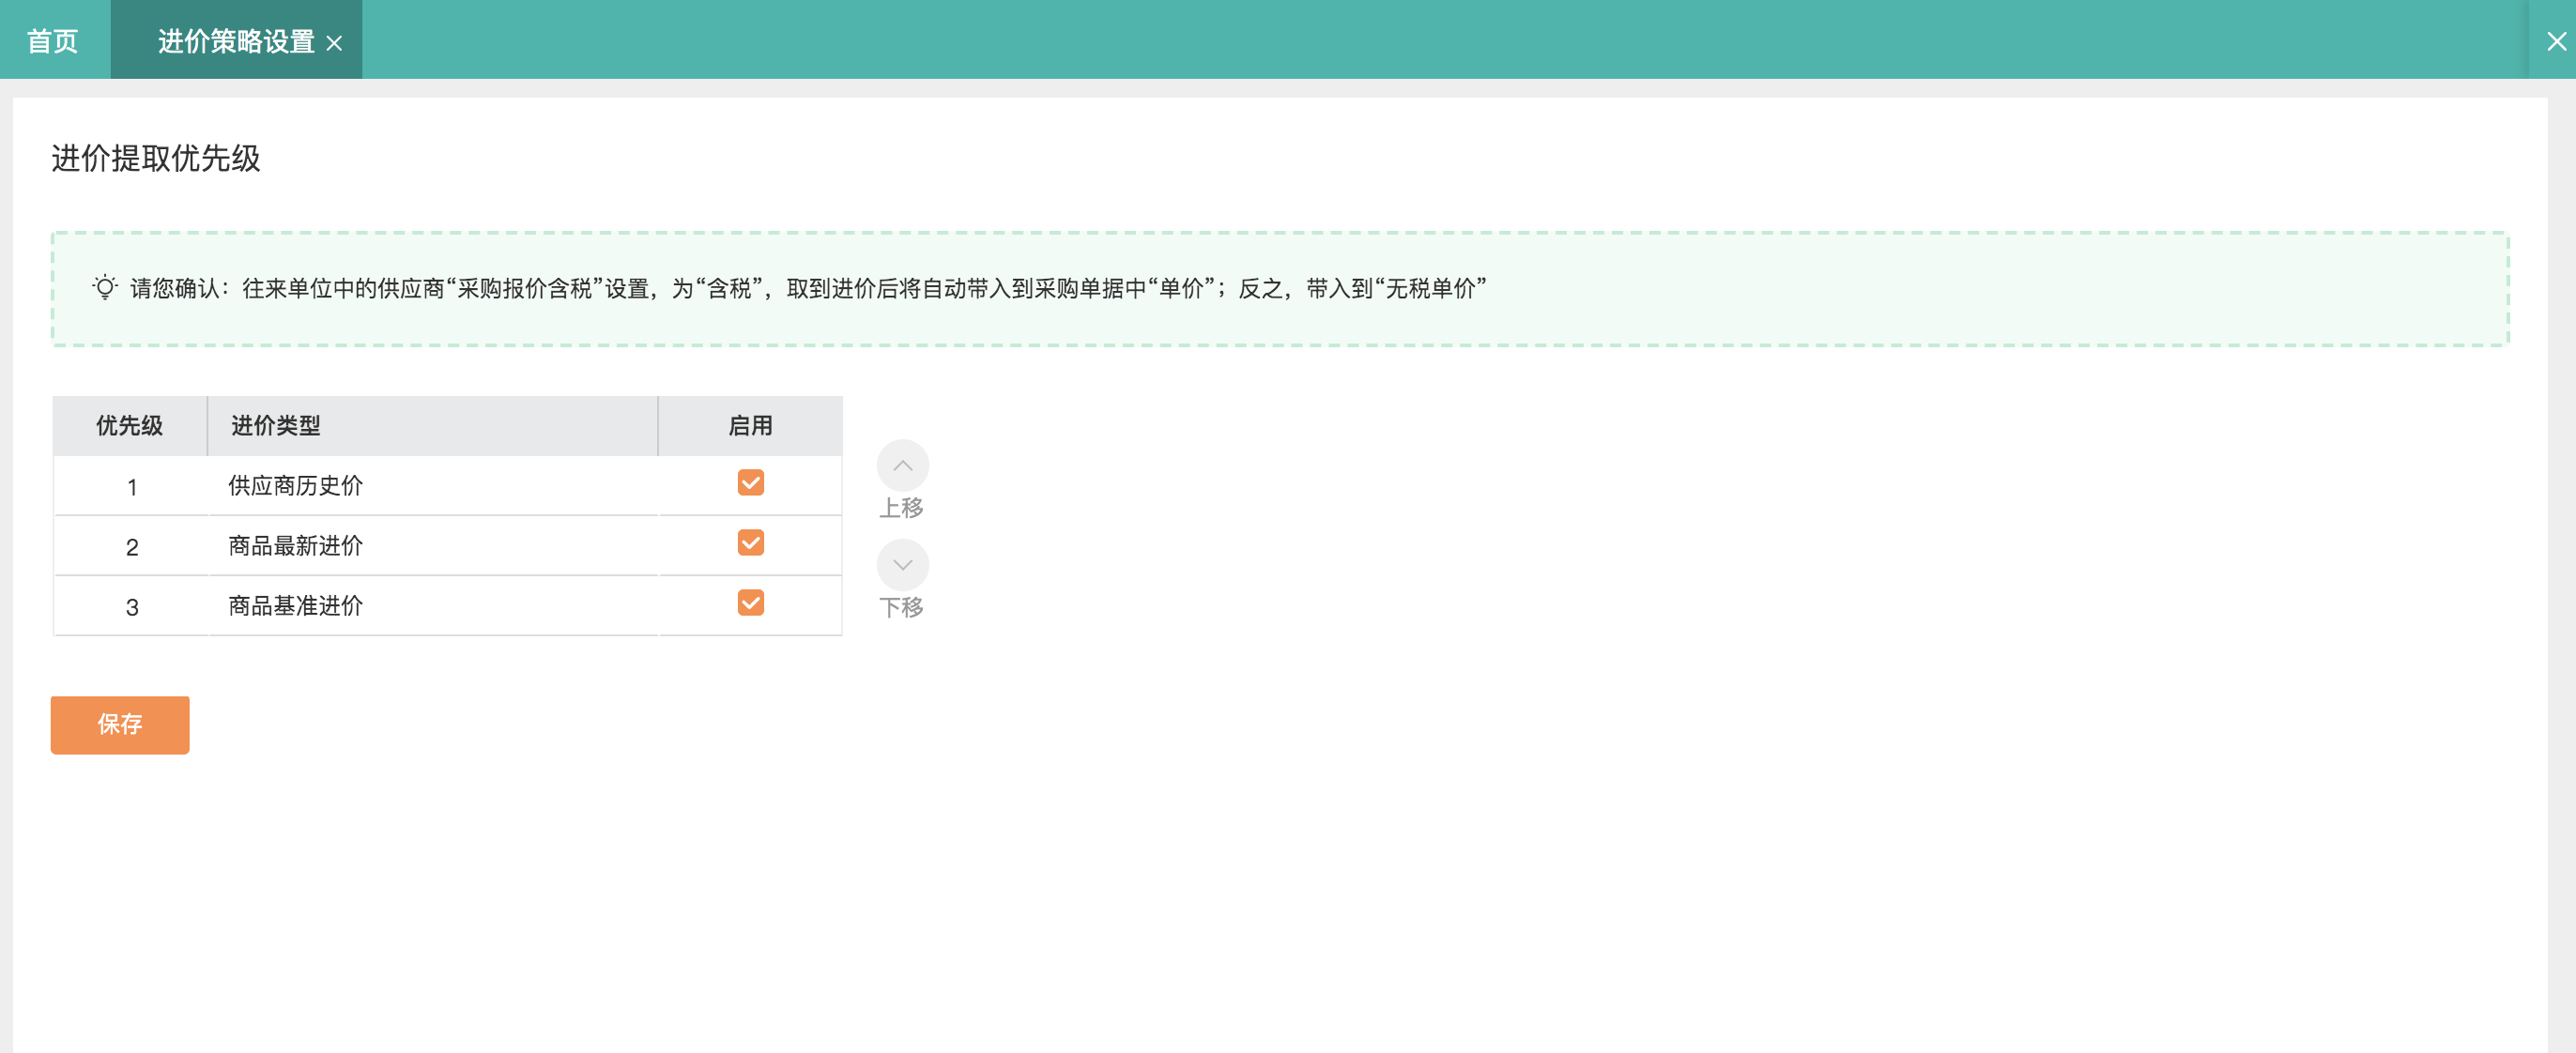The image size is (2576, 1053).
Task: Select priority row 商品基准进价
Action: pos(443,604)
